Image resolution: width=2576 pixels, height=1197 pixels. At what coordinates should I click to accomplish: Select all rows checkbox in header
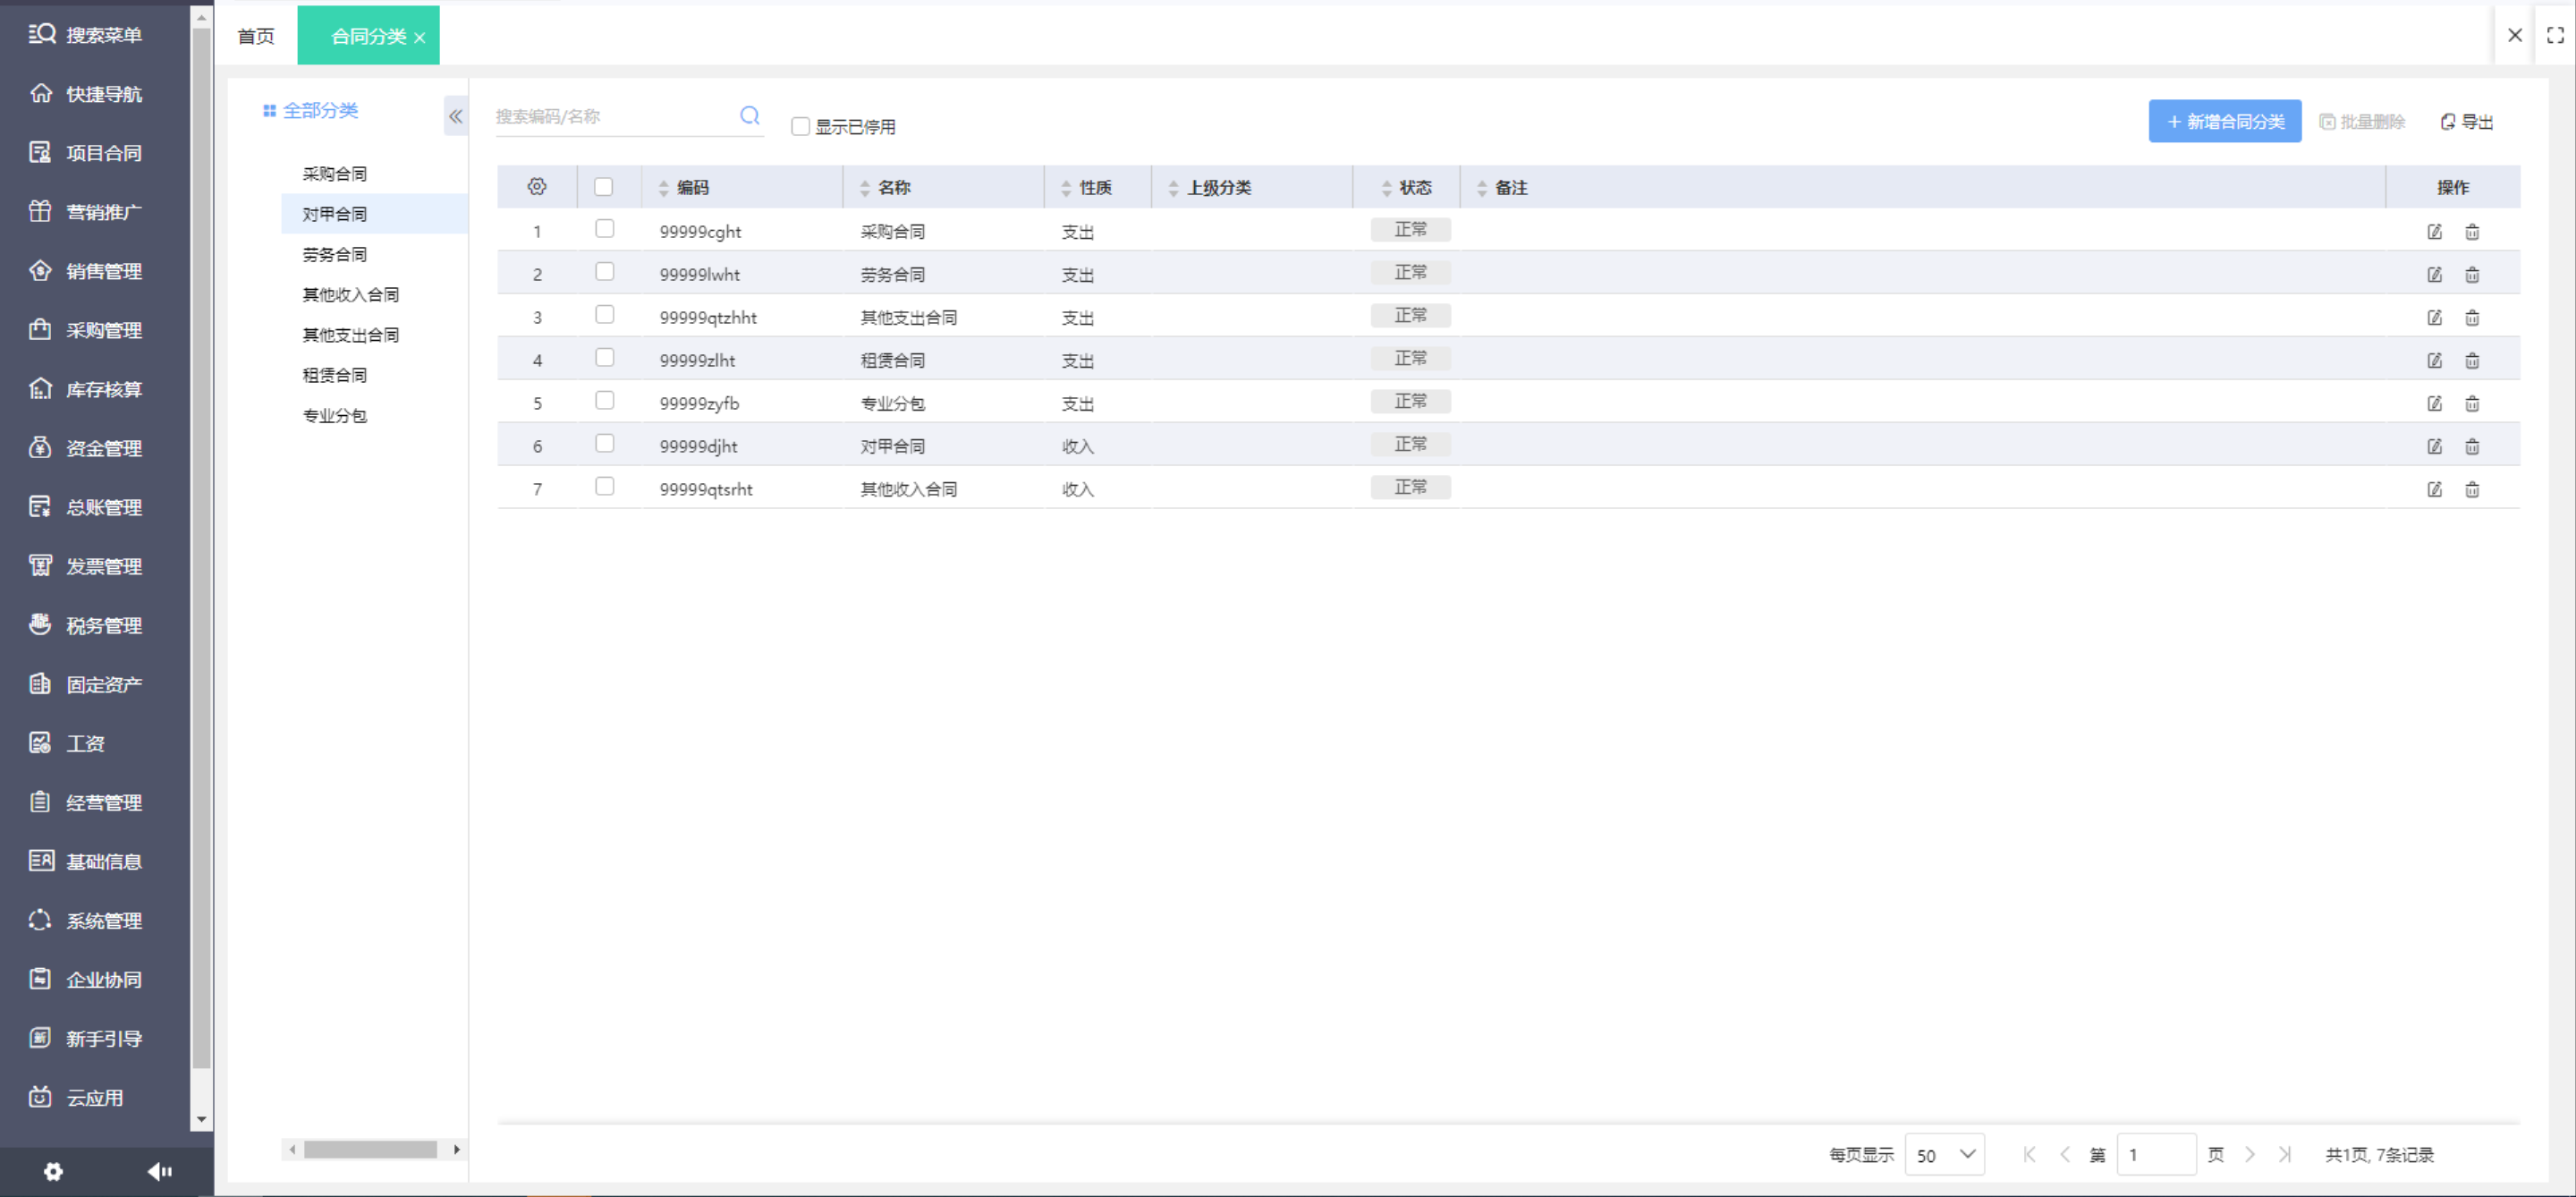click(605, 186)
